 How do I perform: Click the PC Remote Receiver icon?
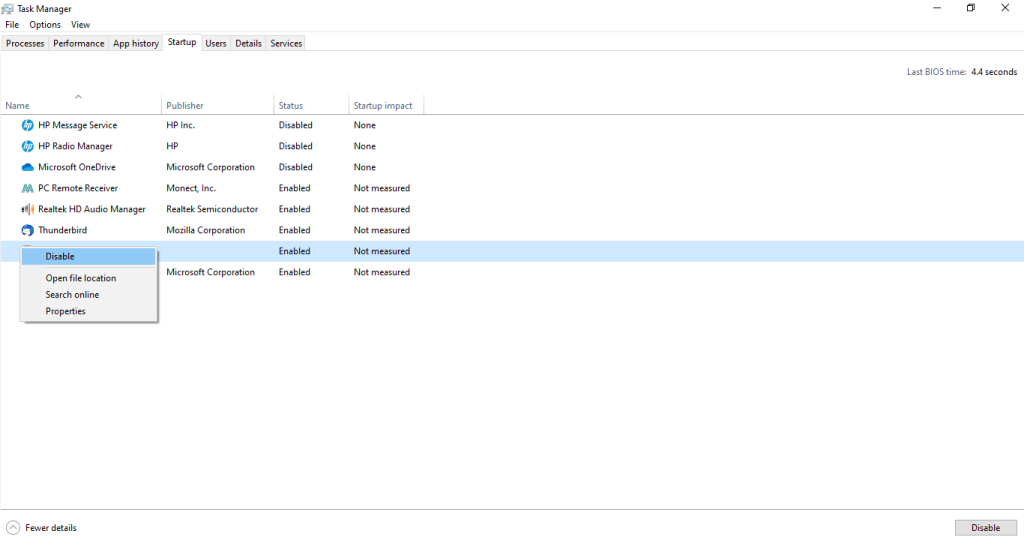(x=27, y=188)
